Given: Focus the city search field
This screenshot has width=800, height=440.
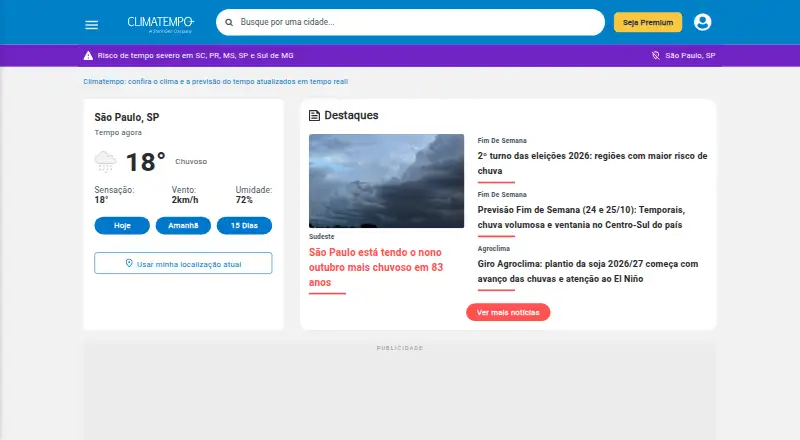Looking at the screenshot, I should 410,22.
